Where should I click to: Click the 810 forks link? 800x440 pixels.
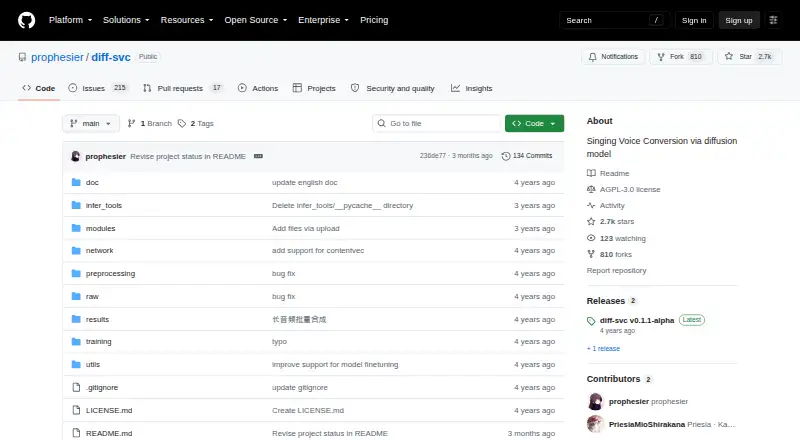pos(616,254)
